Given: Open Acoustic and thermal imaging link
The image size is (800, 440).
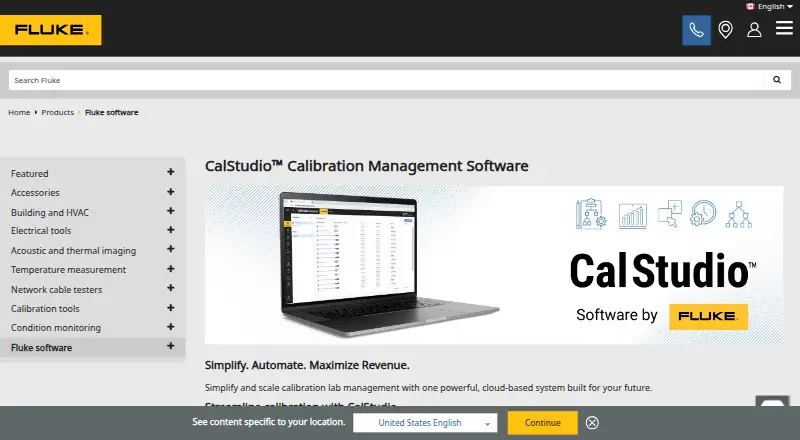Looking at the screenshot, I should (x=73, y=251).
